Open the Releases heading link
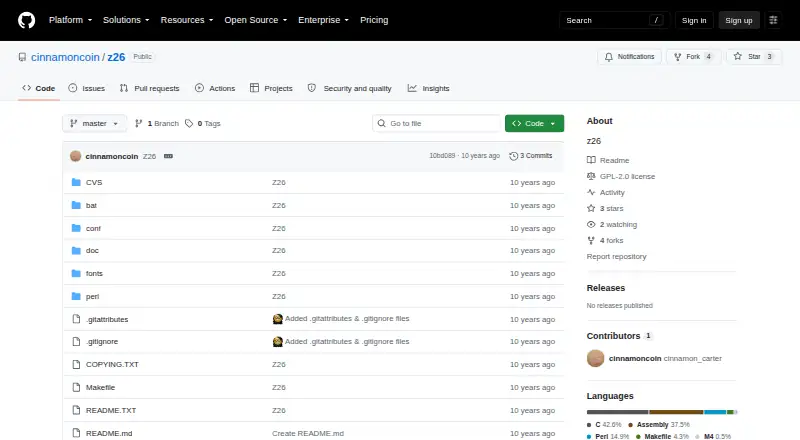This screenshot has width=800, height=440. pyautogui.click(x=606, y=288)
